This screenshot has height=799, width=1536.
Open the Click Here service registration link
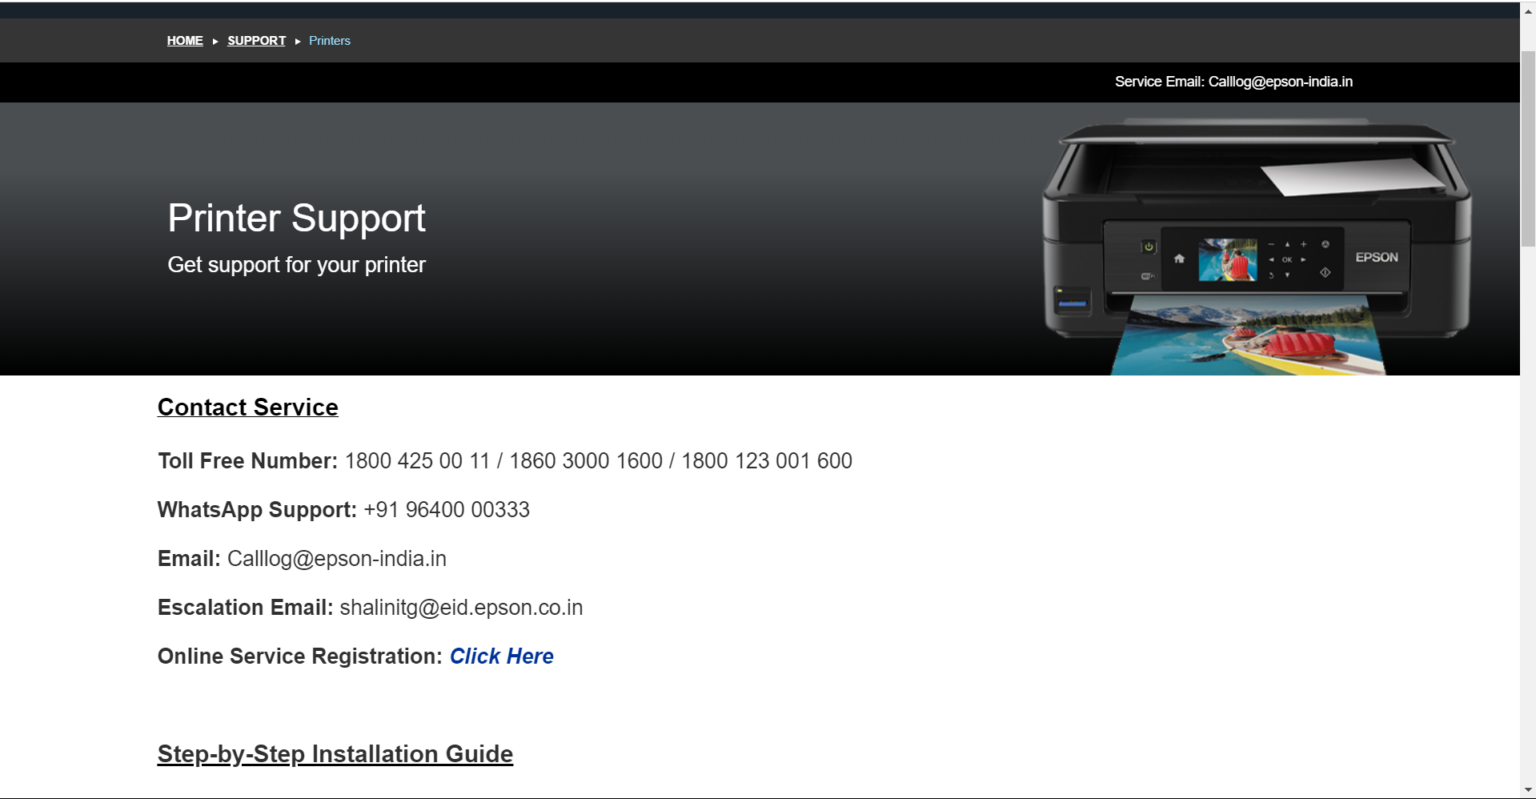[x=501, y=656]
